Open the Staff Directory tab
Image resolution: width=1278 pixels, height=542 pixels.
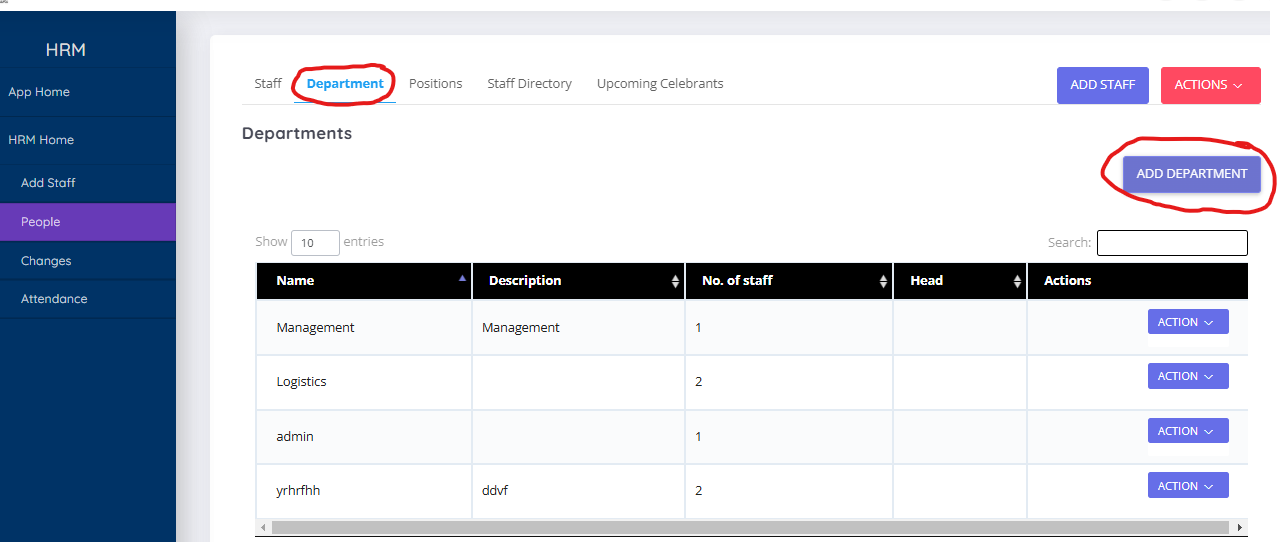pos(529,84)
